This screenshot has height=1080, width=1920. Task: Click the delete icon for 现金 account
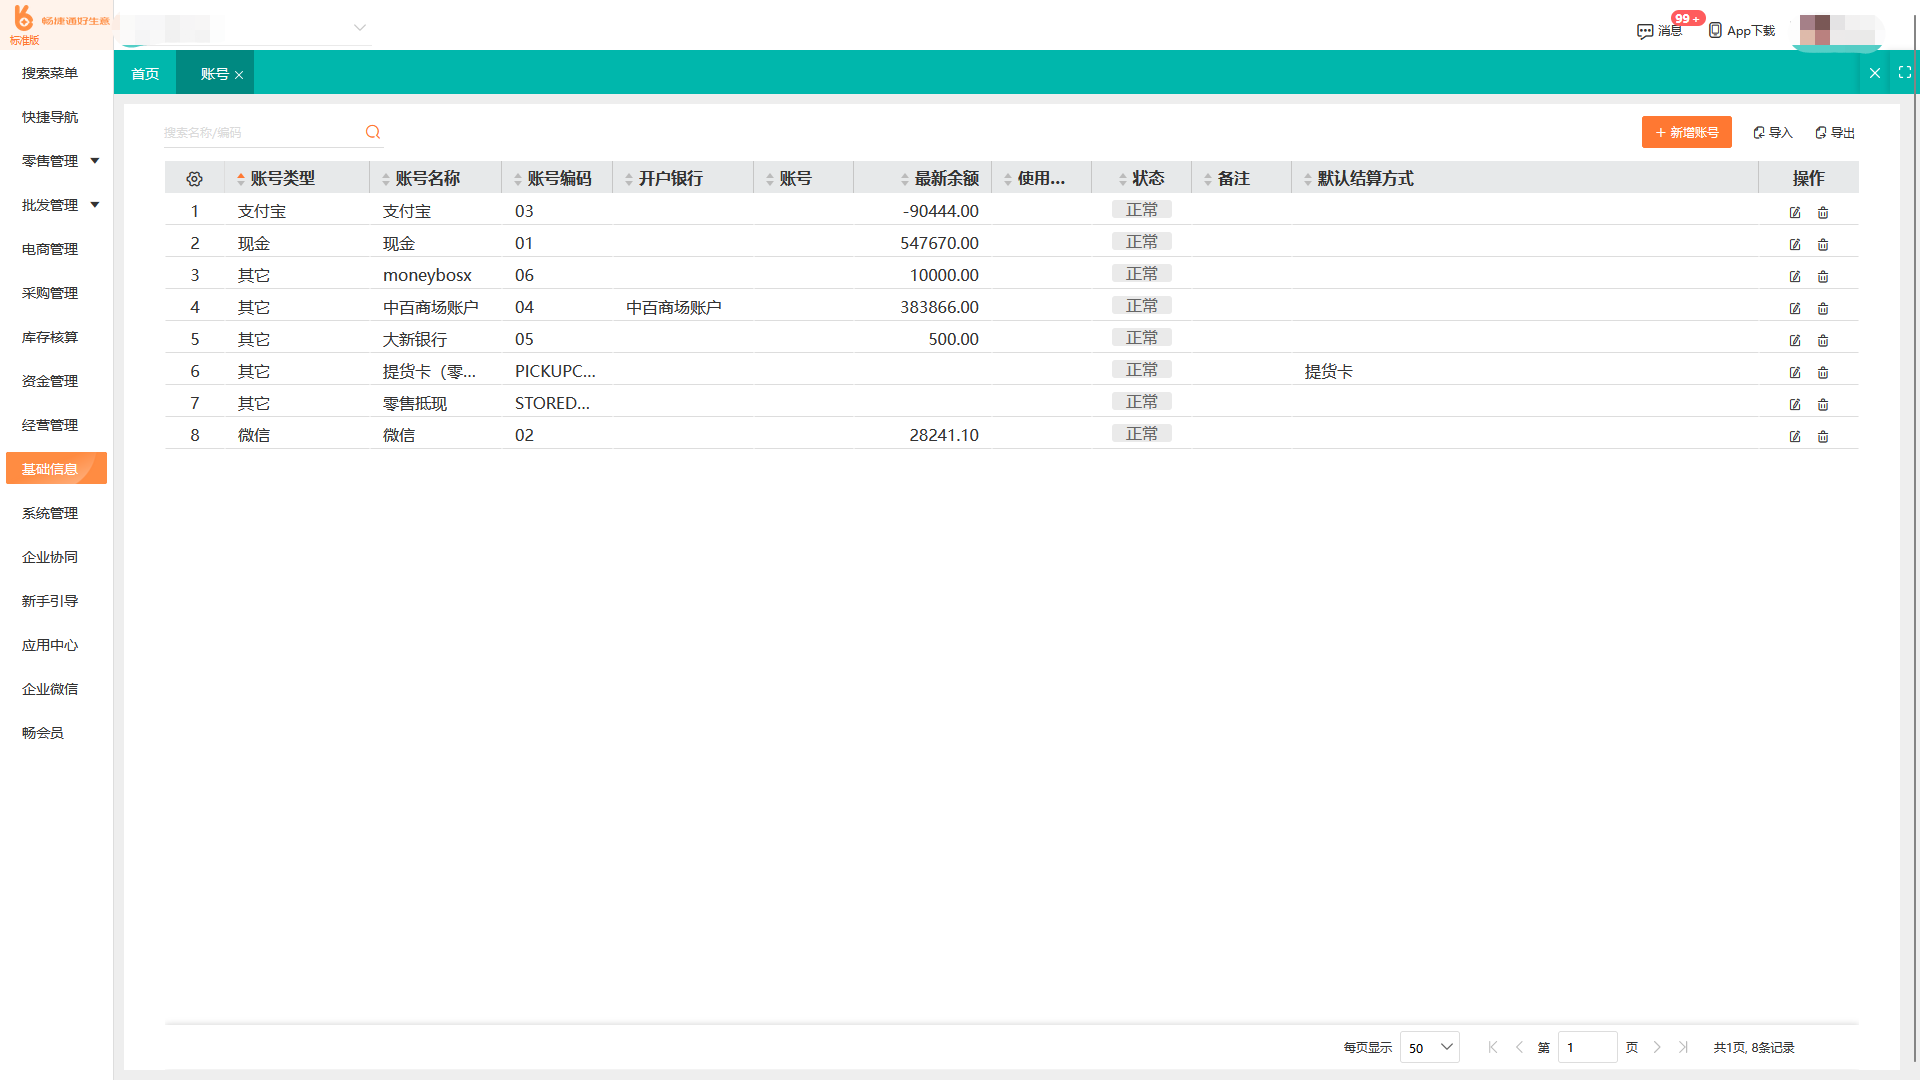pyautogui.click(x=1824, y=243)
